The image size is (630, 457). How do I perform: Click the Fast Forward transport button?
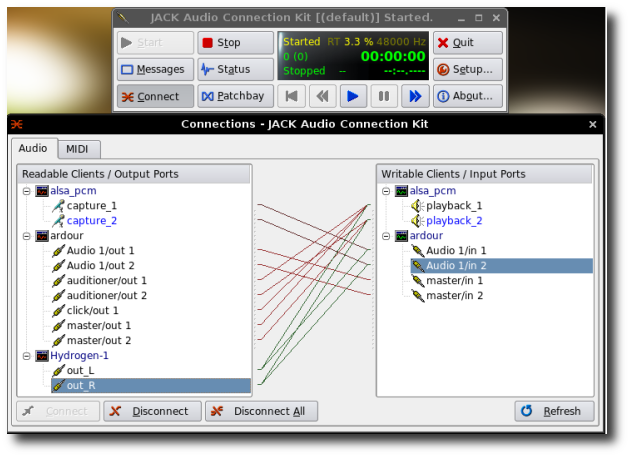pyautogui.click(x=414, y=96)
